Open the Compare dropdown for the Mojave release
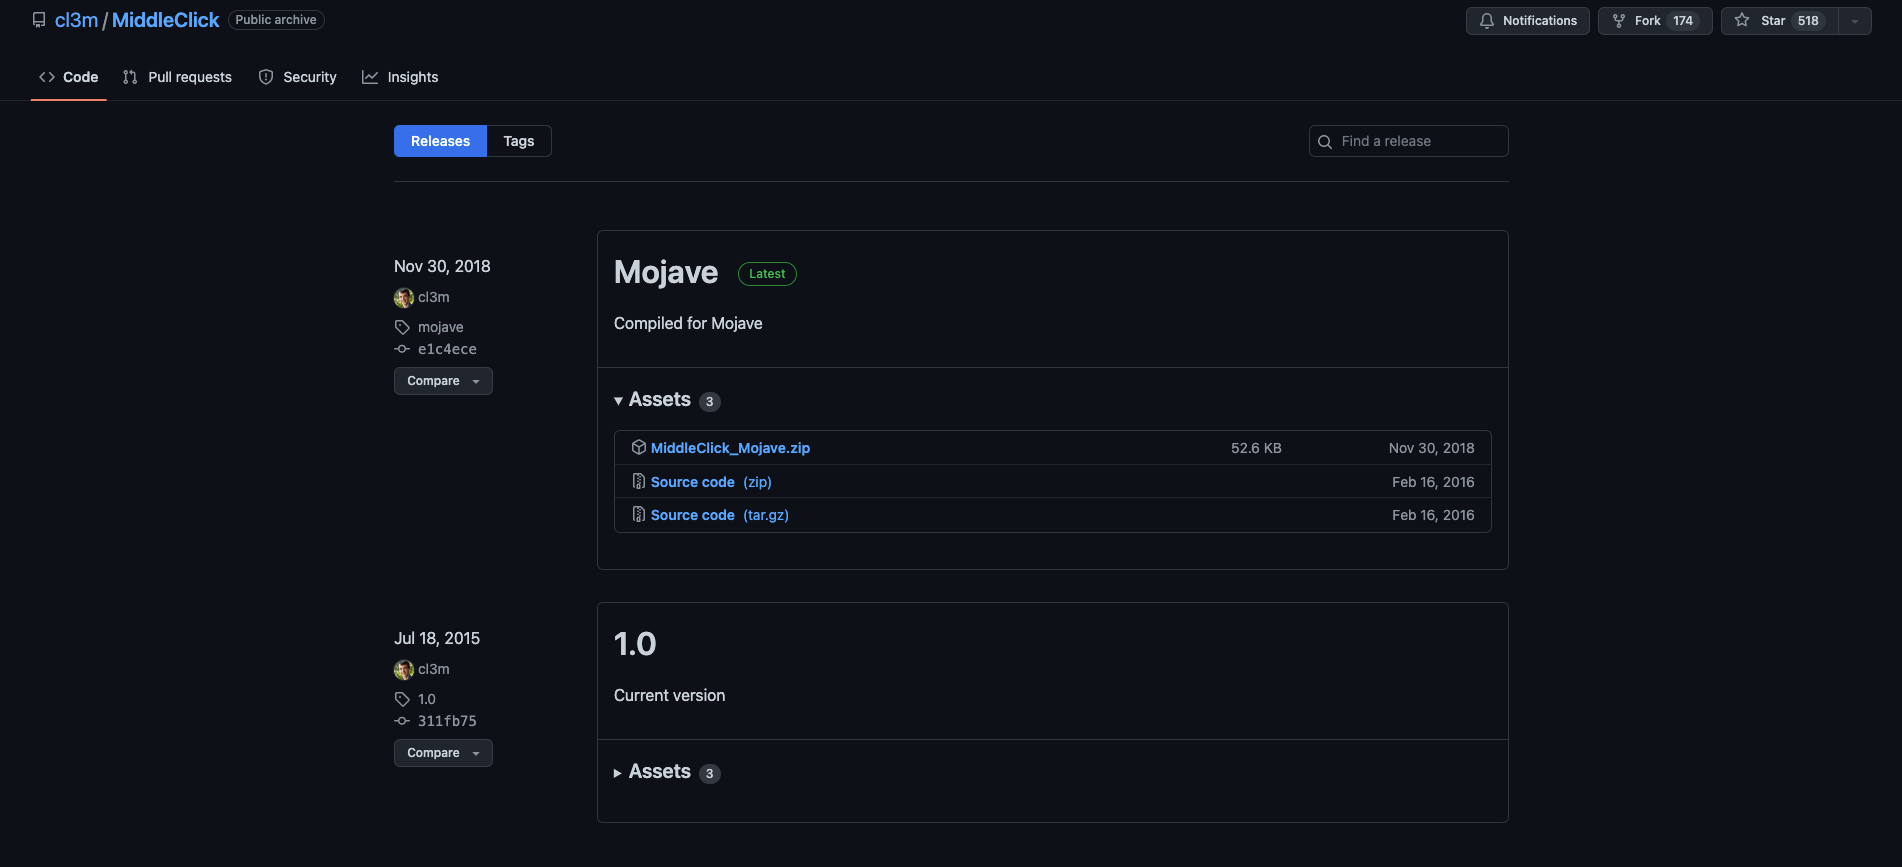This screenshot has height=867, width=1902. pyautogui.click(x=443, y=381)
